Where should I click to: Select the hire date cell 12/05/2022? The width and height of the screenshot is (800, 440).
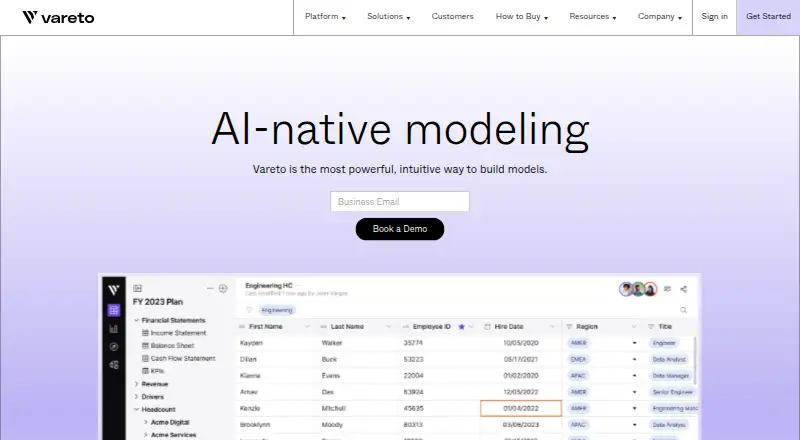521,392
